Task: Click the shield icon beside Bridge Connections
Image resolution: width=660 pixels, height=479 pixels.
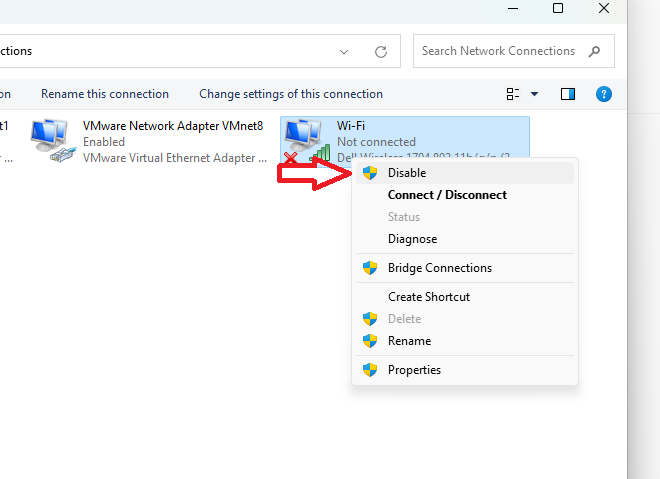Action: click(370, 268)
